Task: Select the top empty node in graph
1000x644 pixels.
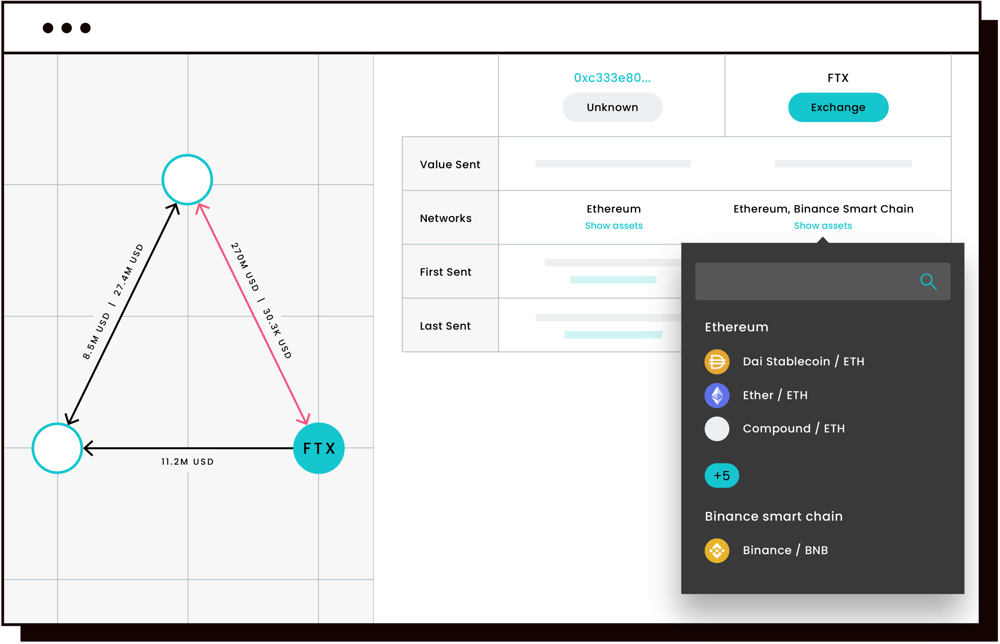Action: click(x=187, y=180)
